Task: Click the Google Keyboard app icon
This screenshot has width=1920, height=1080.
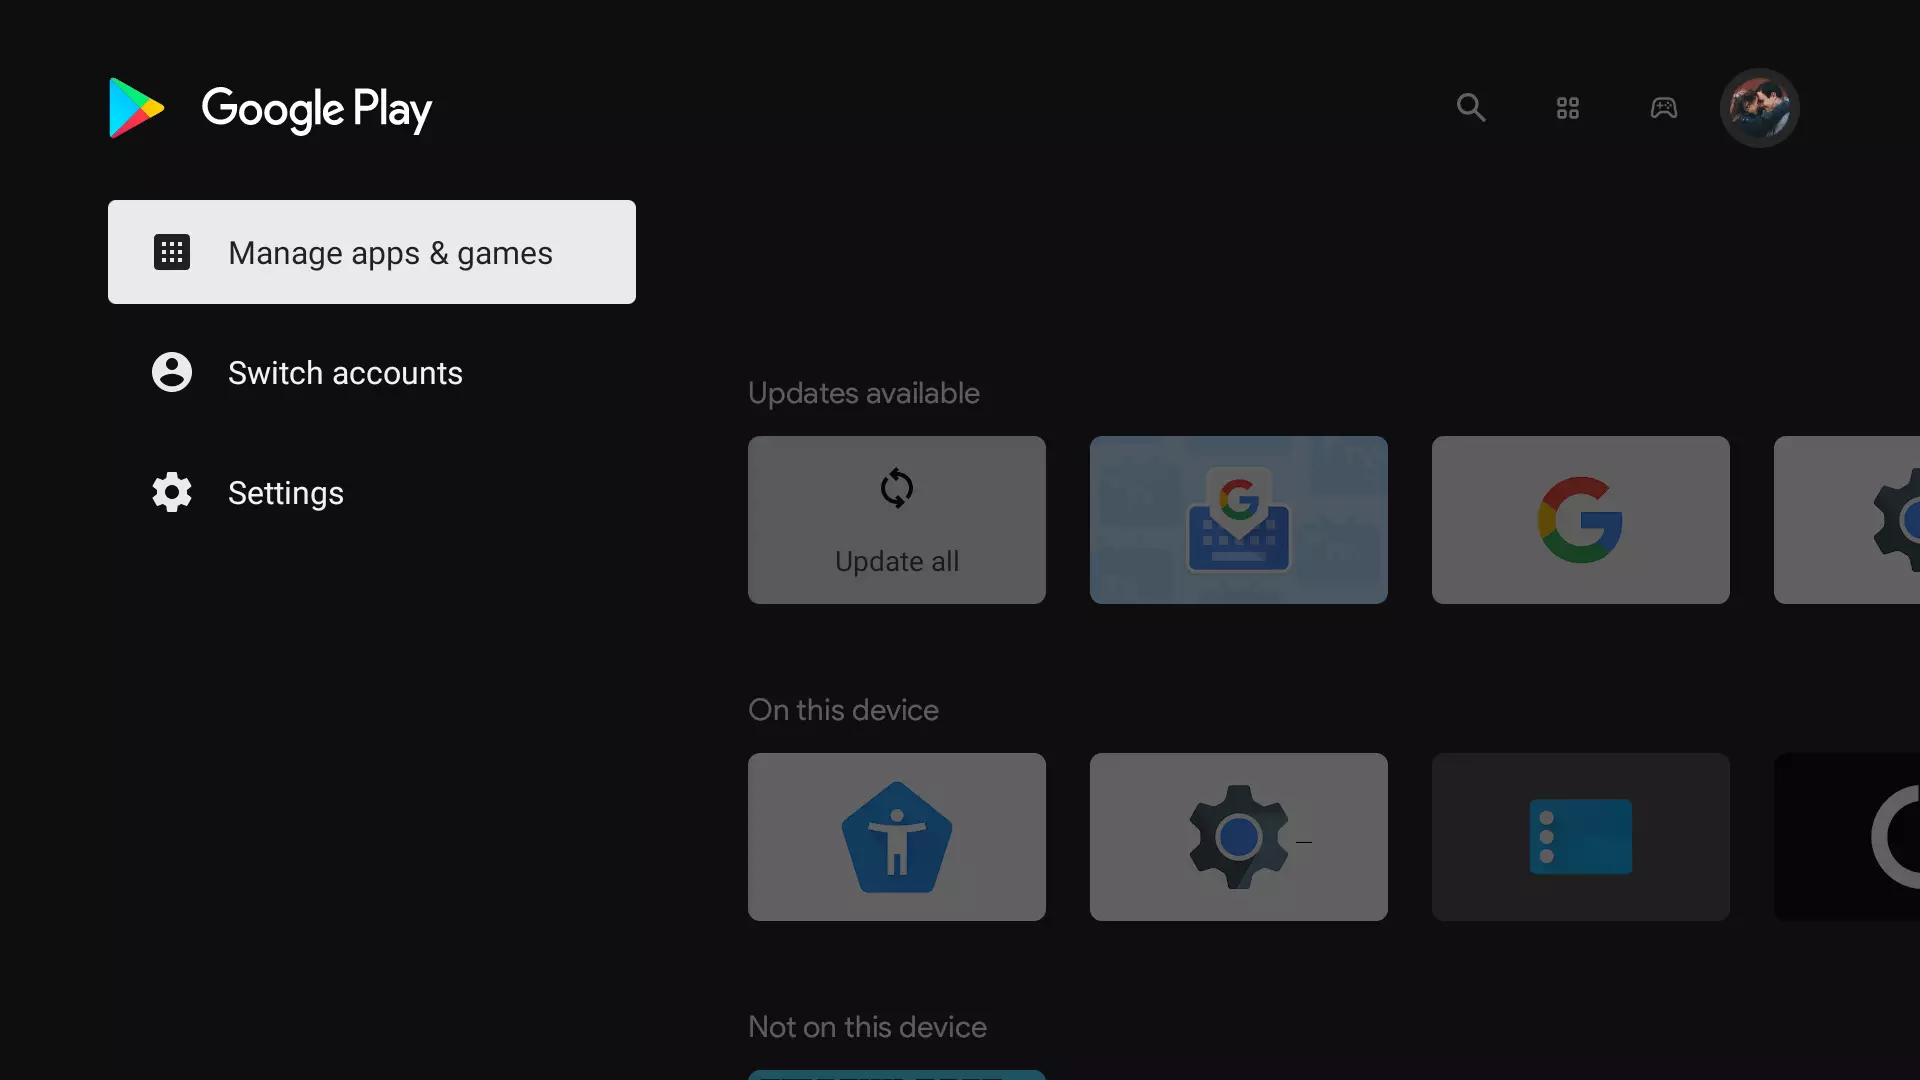Action: point(1240,520)
